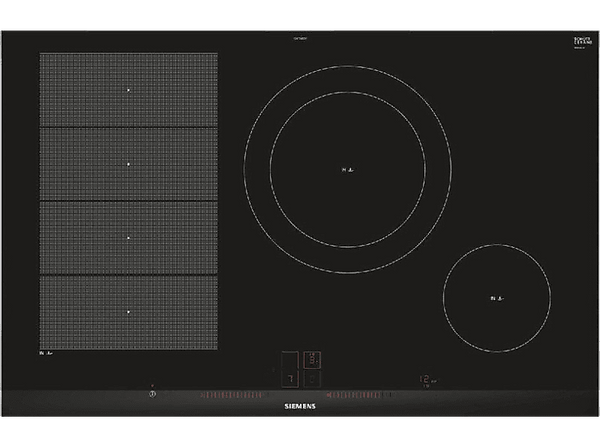Screen dimensions: 600x448
Task: Select the upper right zone indicator
Action: [x=312, y=360]
